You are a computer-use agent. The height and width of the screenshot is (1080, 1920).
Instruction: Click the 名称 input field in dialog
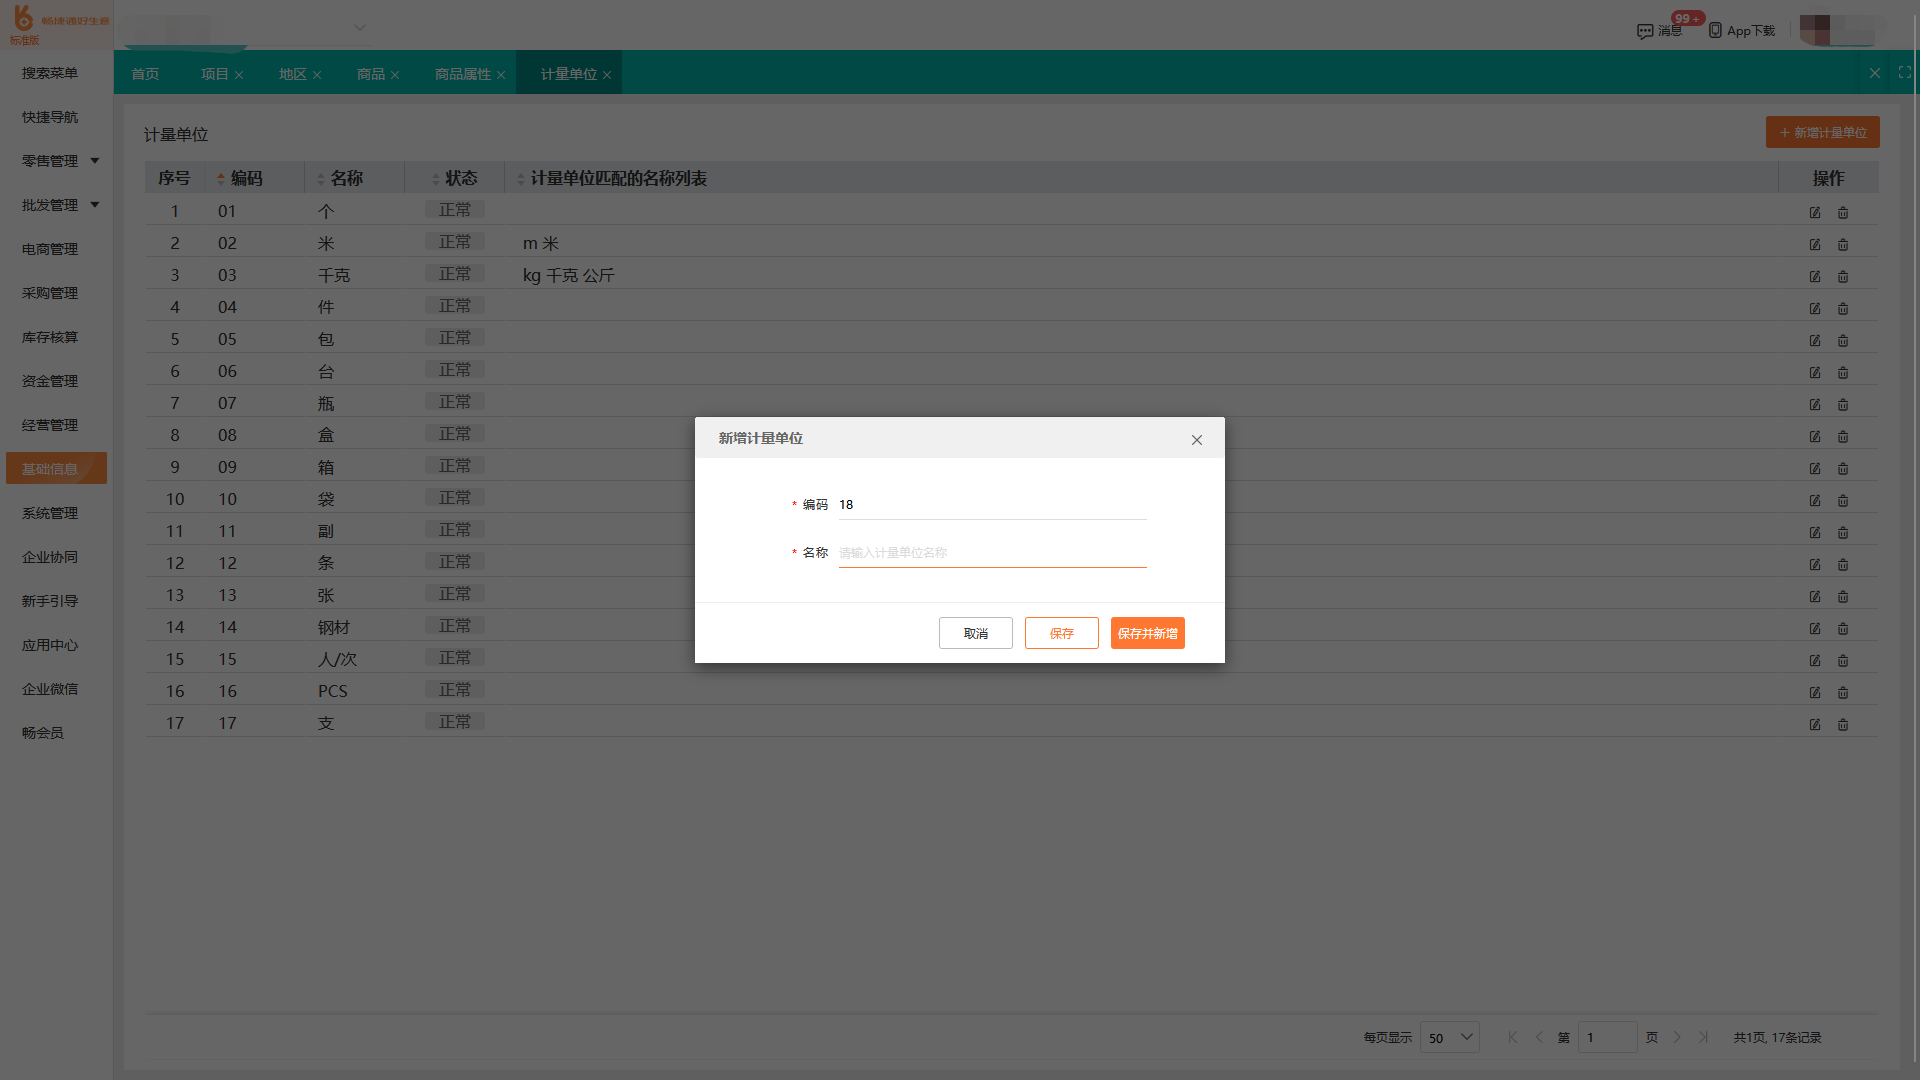pos(990,551)
